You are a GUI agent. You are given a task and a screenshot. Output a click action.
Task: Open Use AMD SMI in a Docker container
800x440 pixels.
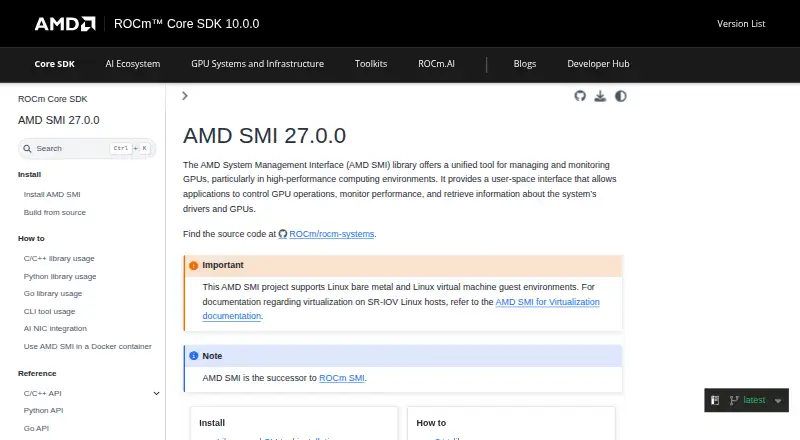[88, 347]
